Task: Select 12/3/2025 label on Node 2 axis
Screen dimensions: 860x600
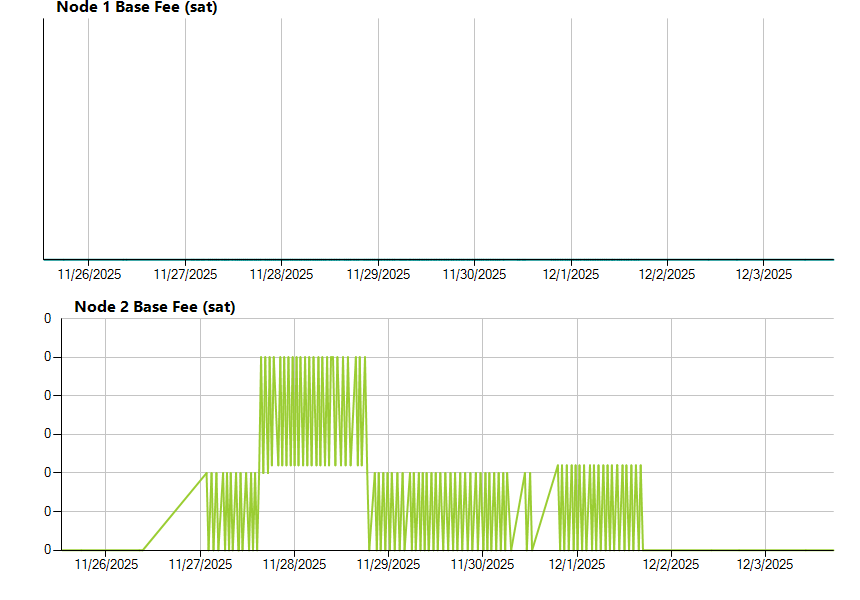Action: click(x=765, y=565)
